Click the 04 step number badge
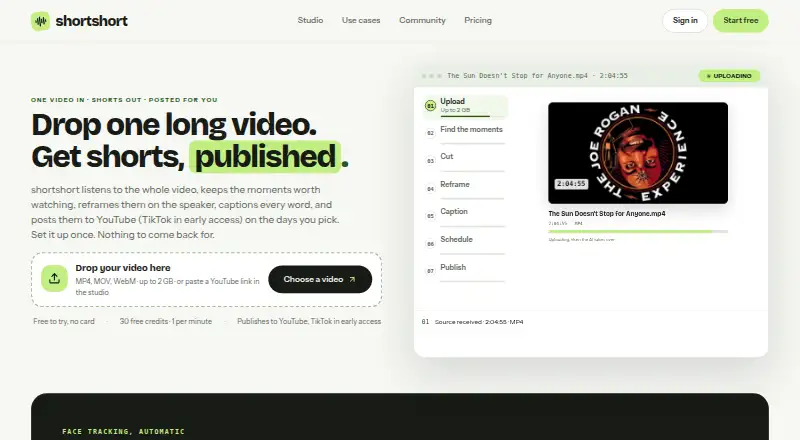 click(x=430, y=189)
